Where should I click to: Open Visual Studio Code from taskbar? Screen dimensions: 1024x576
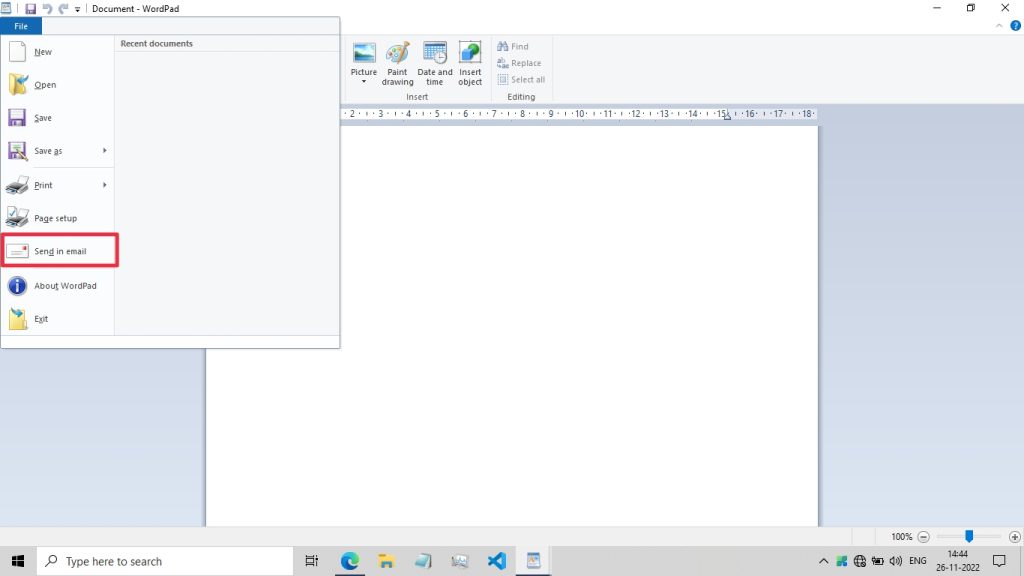point(496,561)
